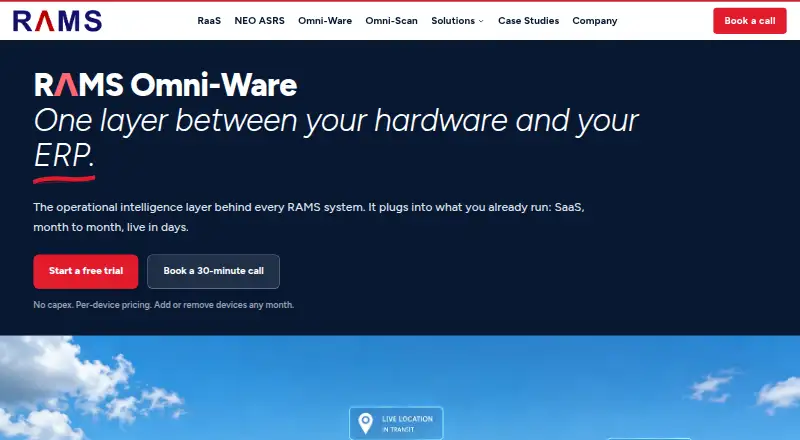Click the operational intelligence layer paragraph
This screenshot has height=440, width=800.
coord(309,217)
